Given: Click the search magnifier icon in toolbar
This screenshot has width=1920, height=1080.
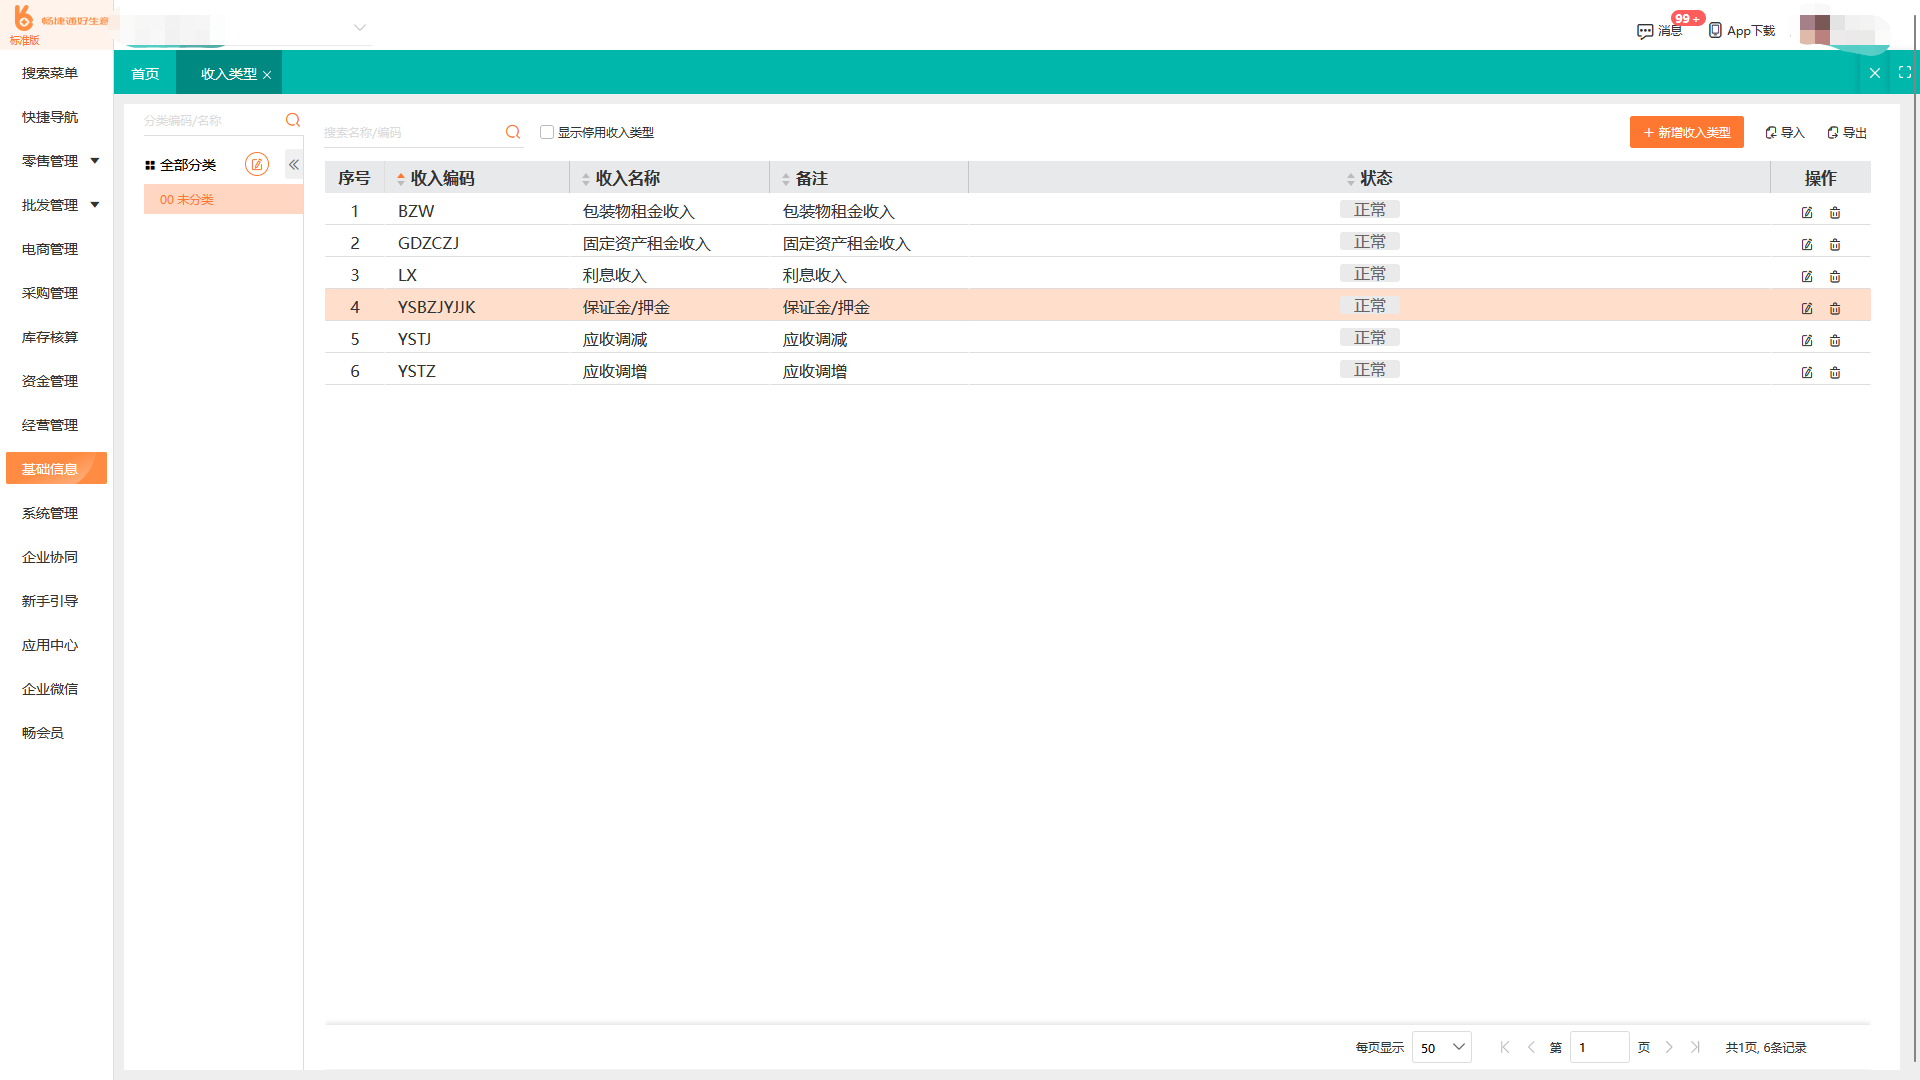Looking at the screenshot, I should coord(514,132).
